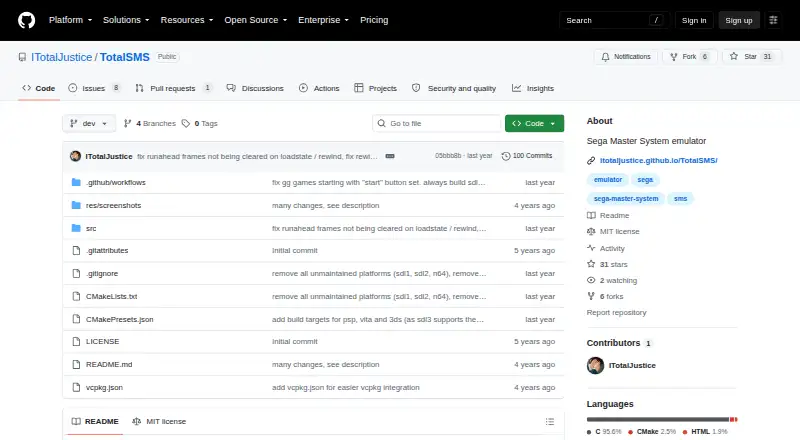Click the Report repository link
This screenshot has height=440, width=800.
click(616, 312)
